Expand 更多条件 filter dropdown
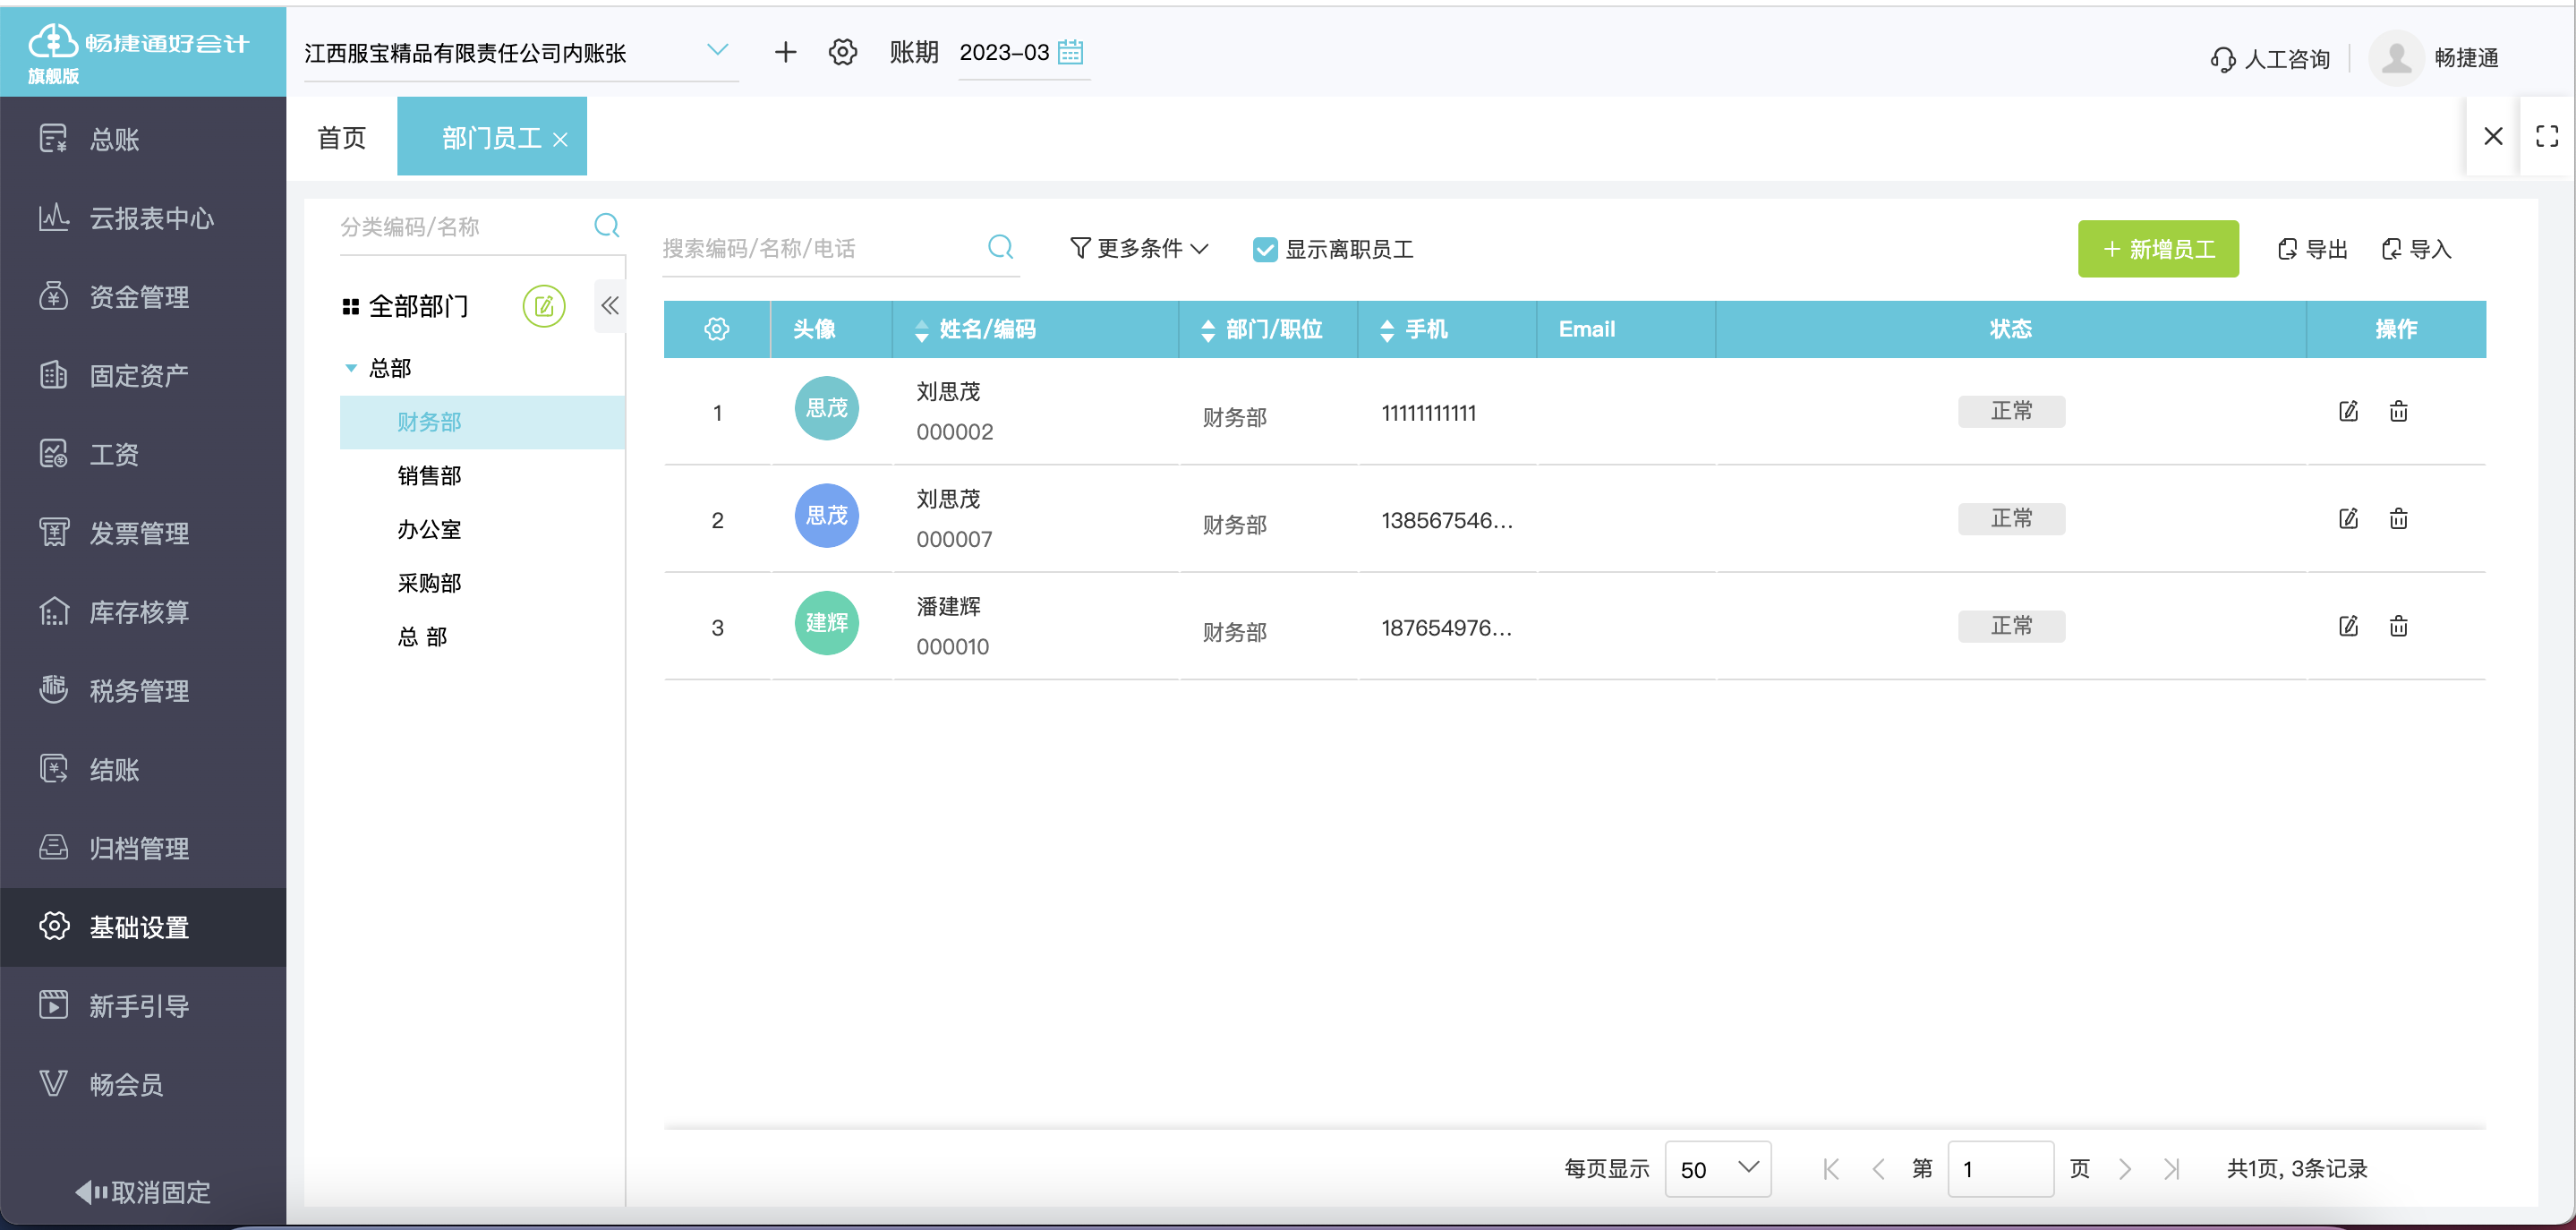The height and width of the screenshot is (1230, 2576). pos(1139,248)
